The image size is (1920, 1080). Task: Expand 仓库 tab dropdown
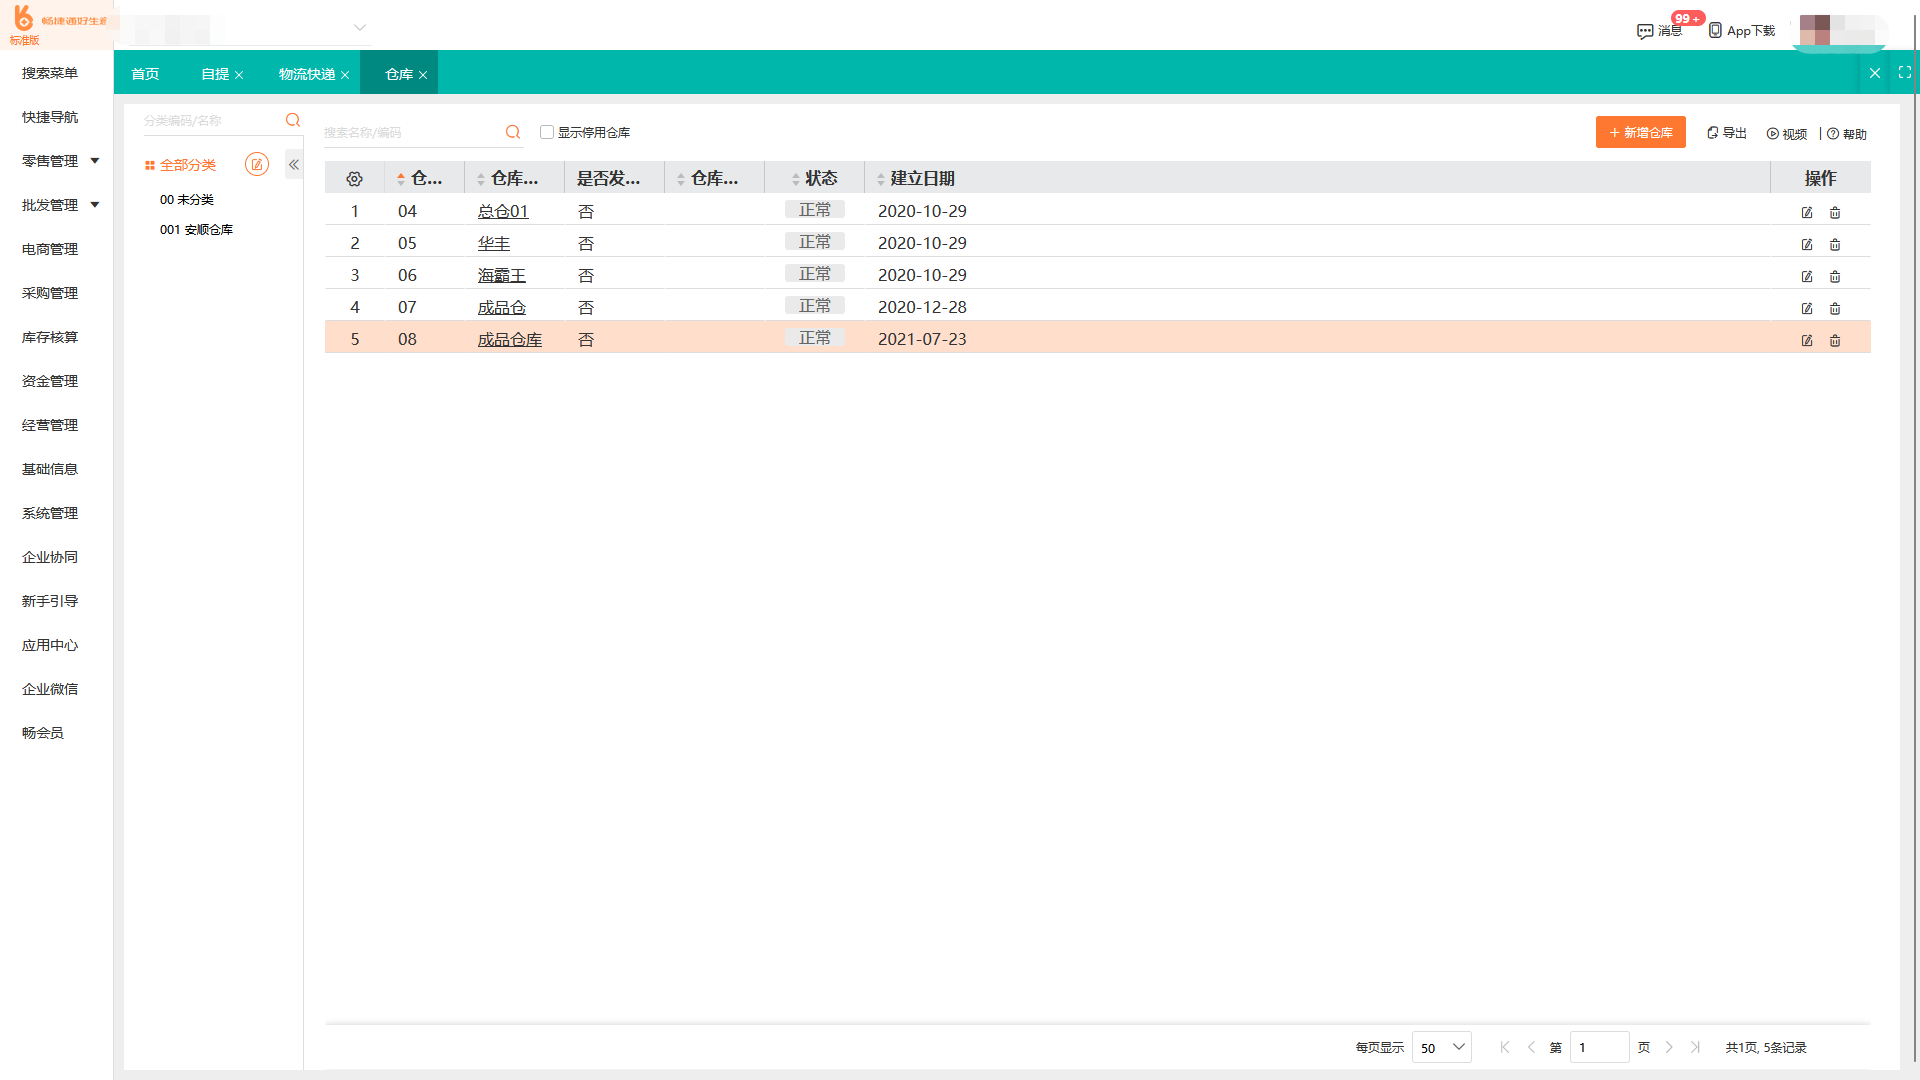398,74
